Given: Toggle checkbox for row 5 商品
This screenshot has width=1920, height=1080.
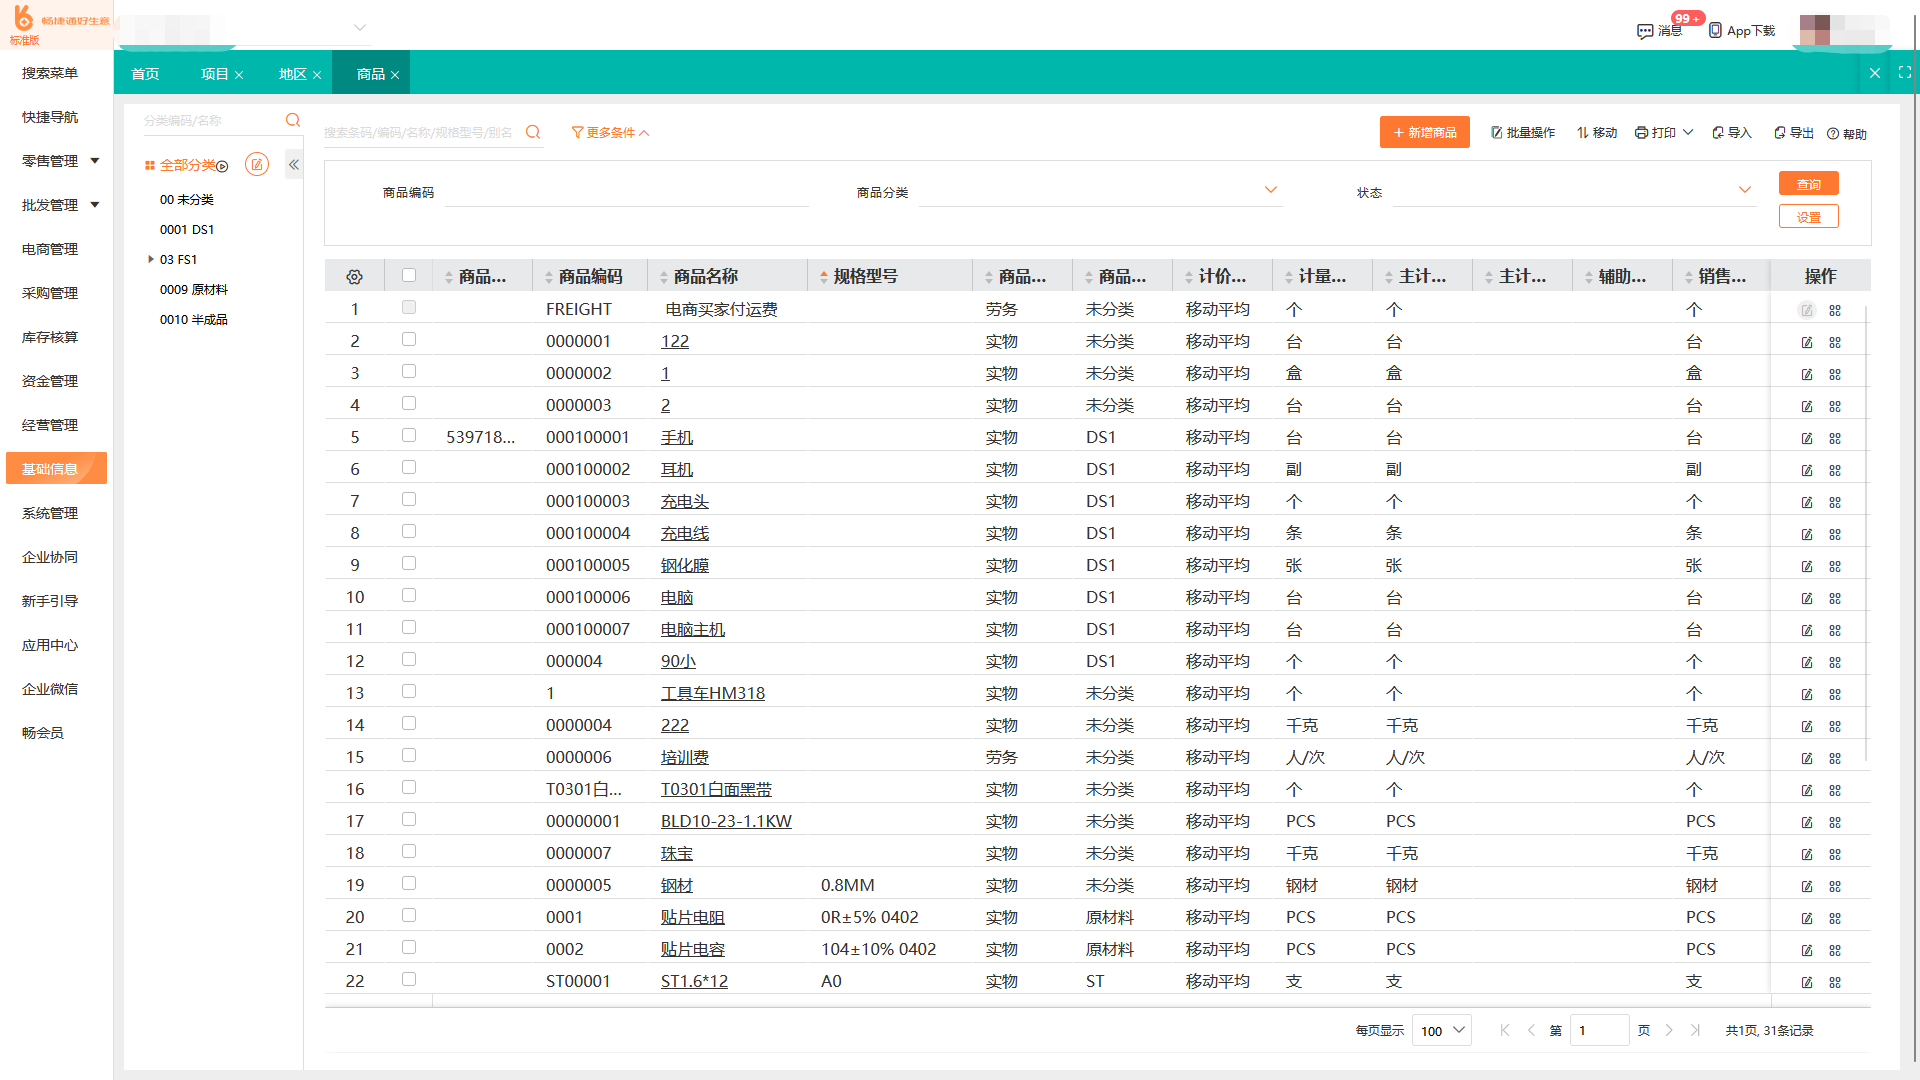Looking at the screenshot, I should pyautogui.click(x=410, y=435).
